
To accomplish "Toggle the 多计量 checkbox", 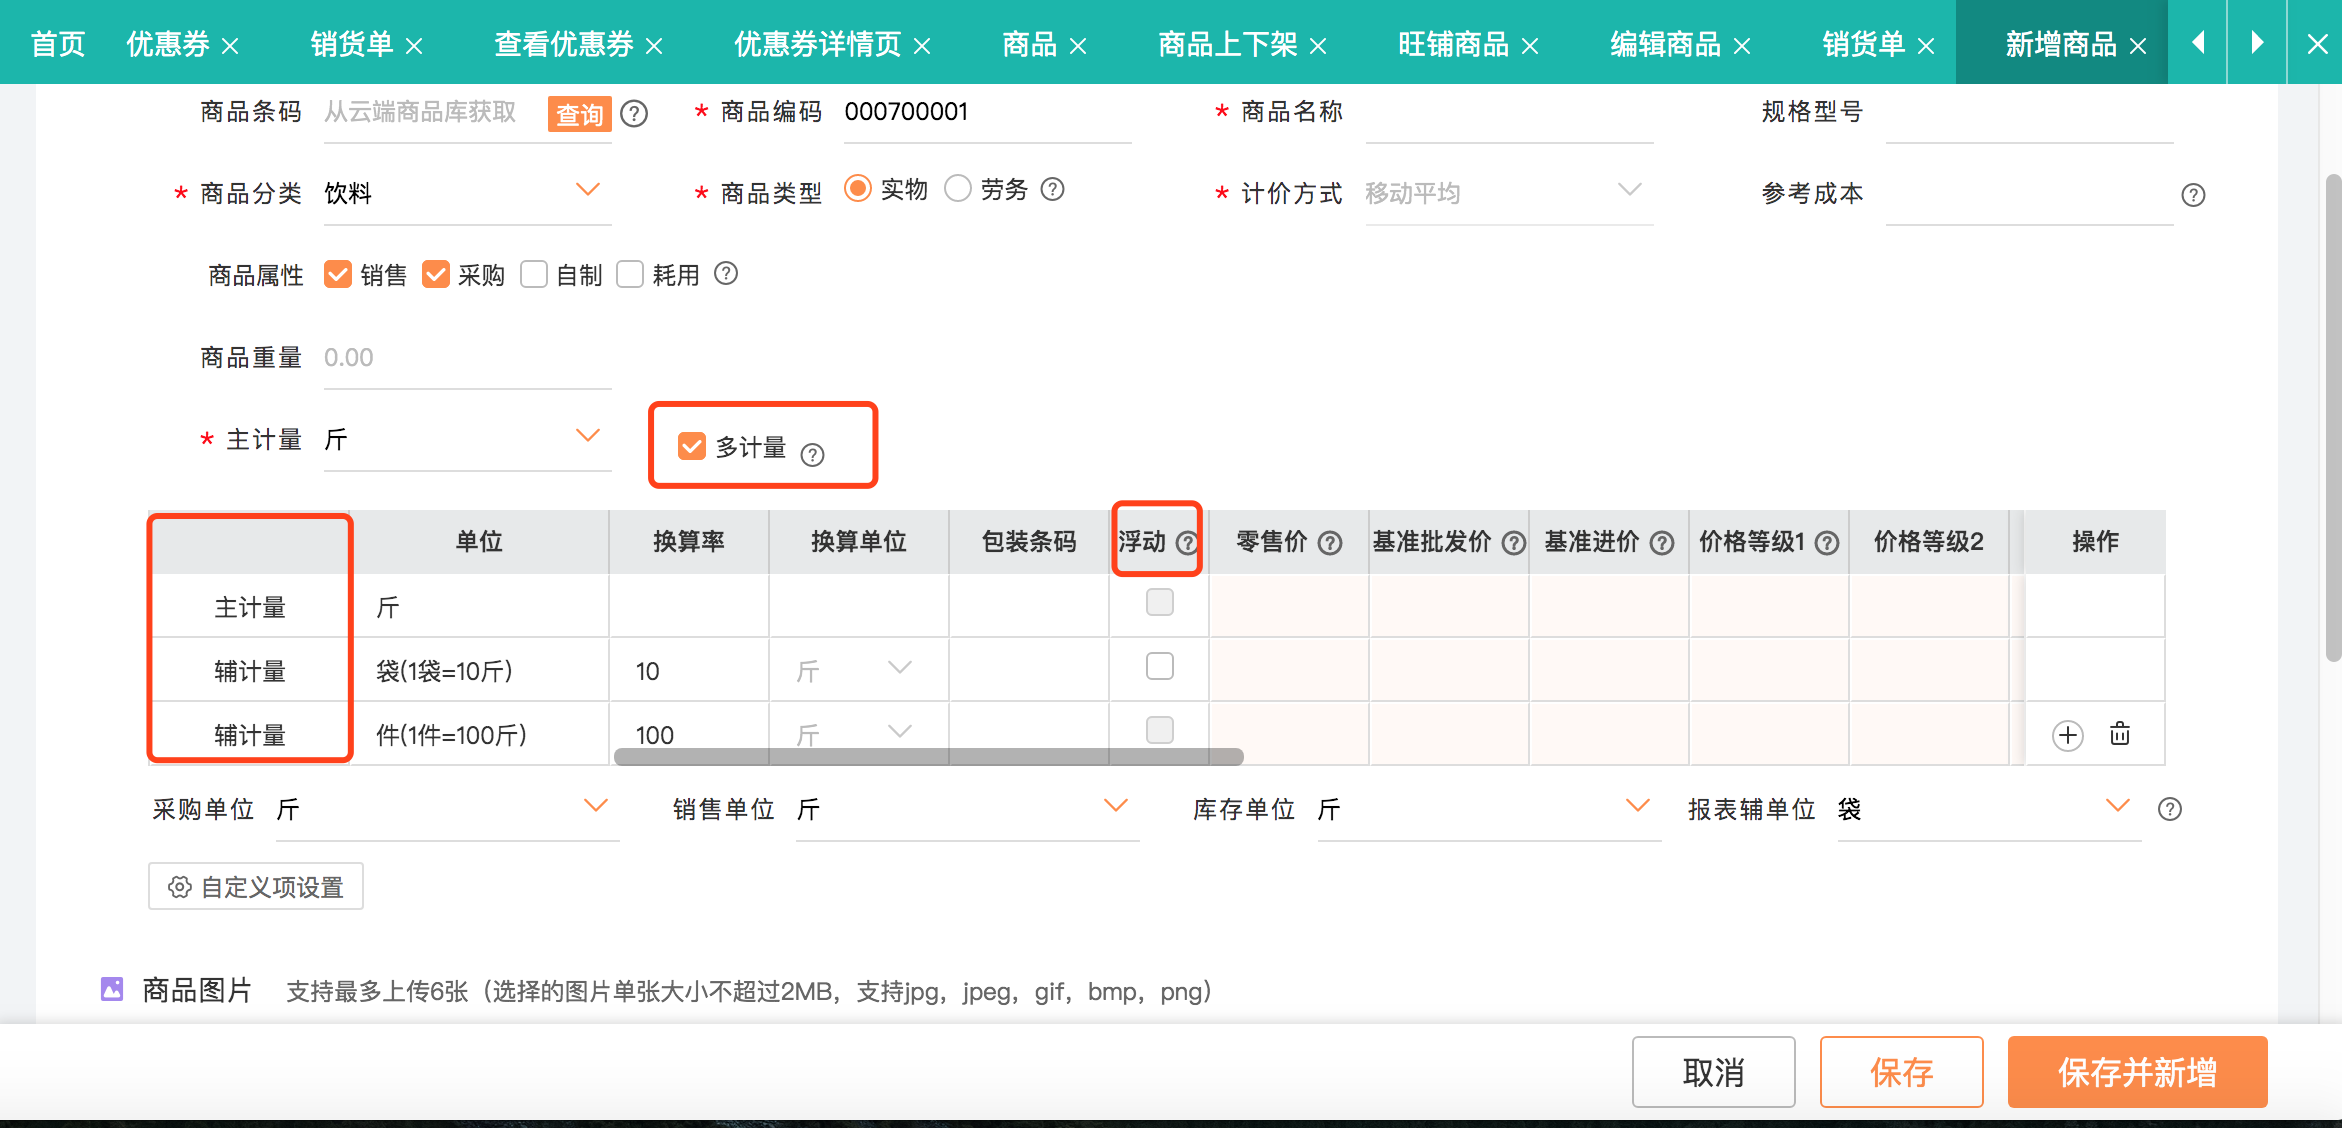I will point(692,445).
